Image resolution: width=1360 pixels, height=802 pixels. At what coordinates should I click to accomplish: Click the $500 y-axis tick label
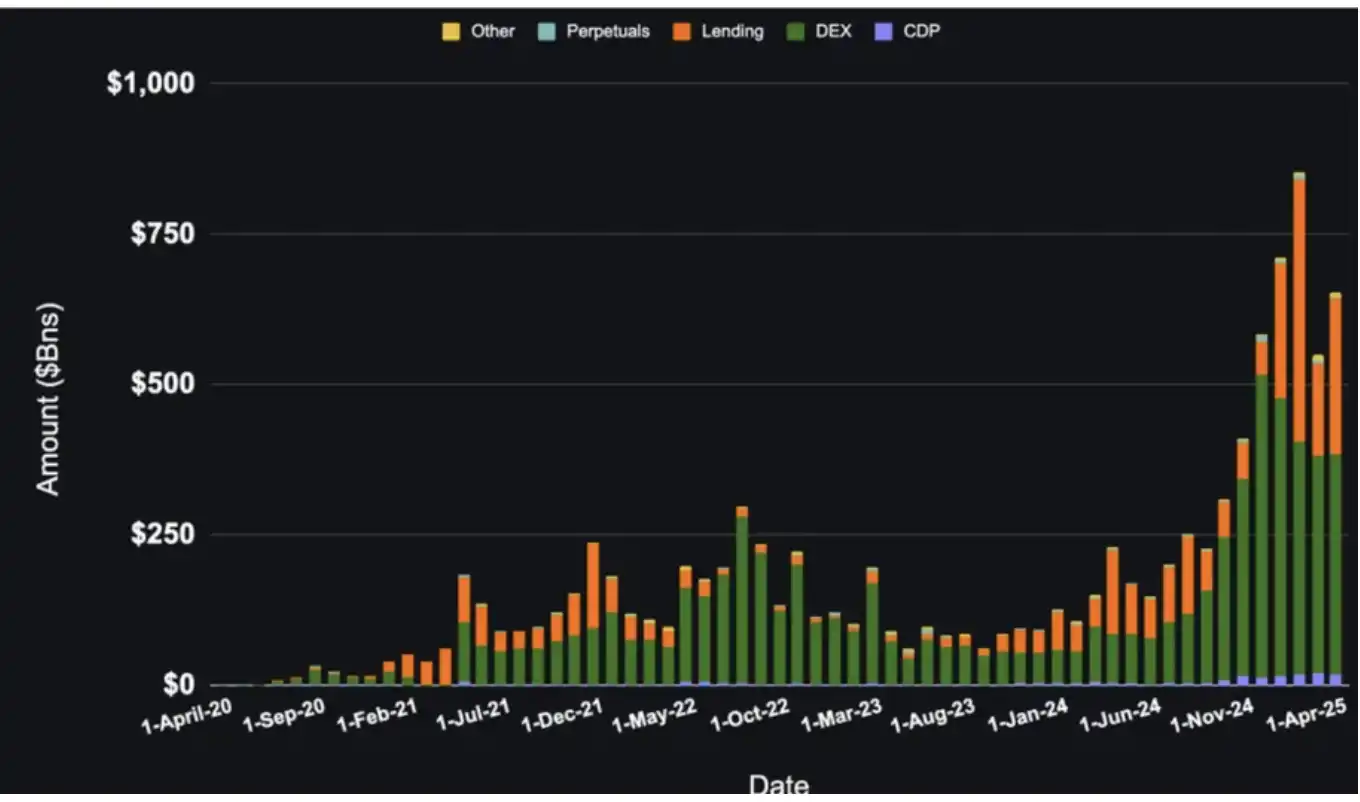162,385
